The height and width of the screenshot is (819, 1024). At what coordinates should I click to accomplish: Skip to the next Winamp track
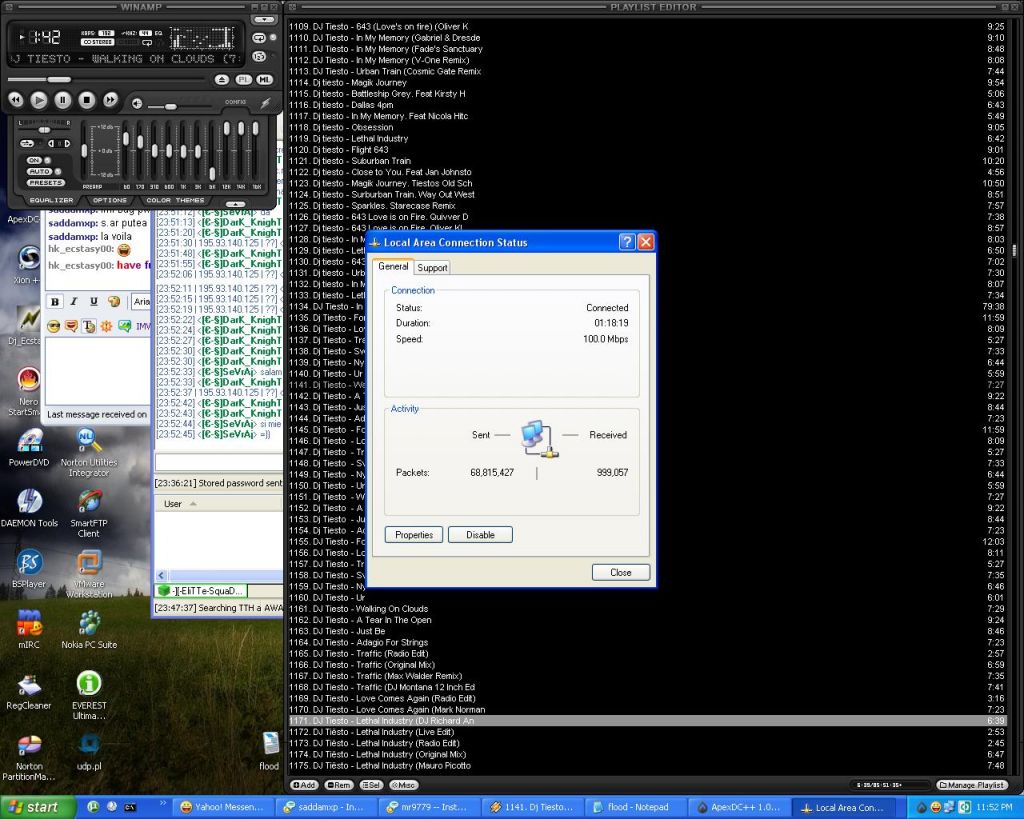coord(110,100)
